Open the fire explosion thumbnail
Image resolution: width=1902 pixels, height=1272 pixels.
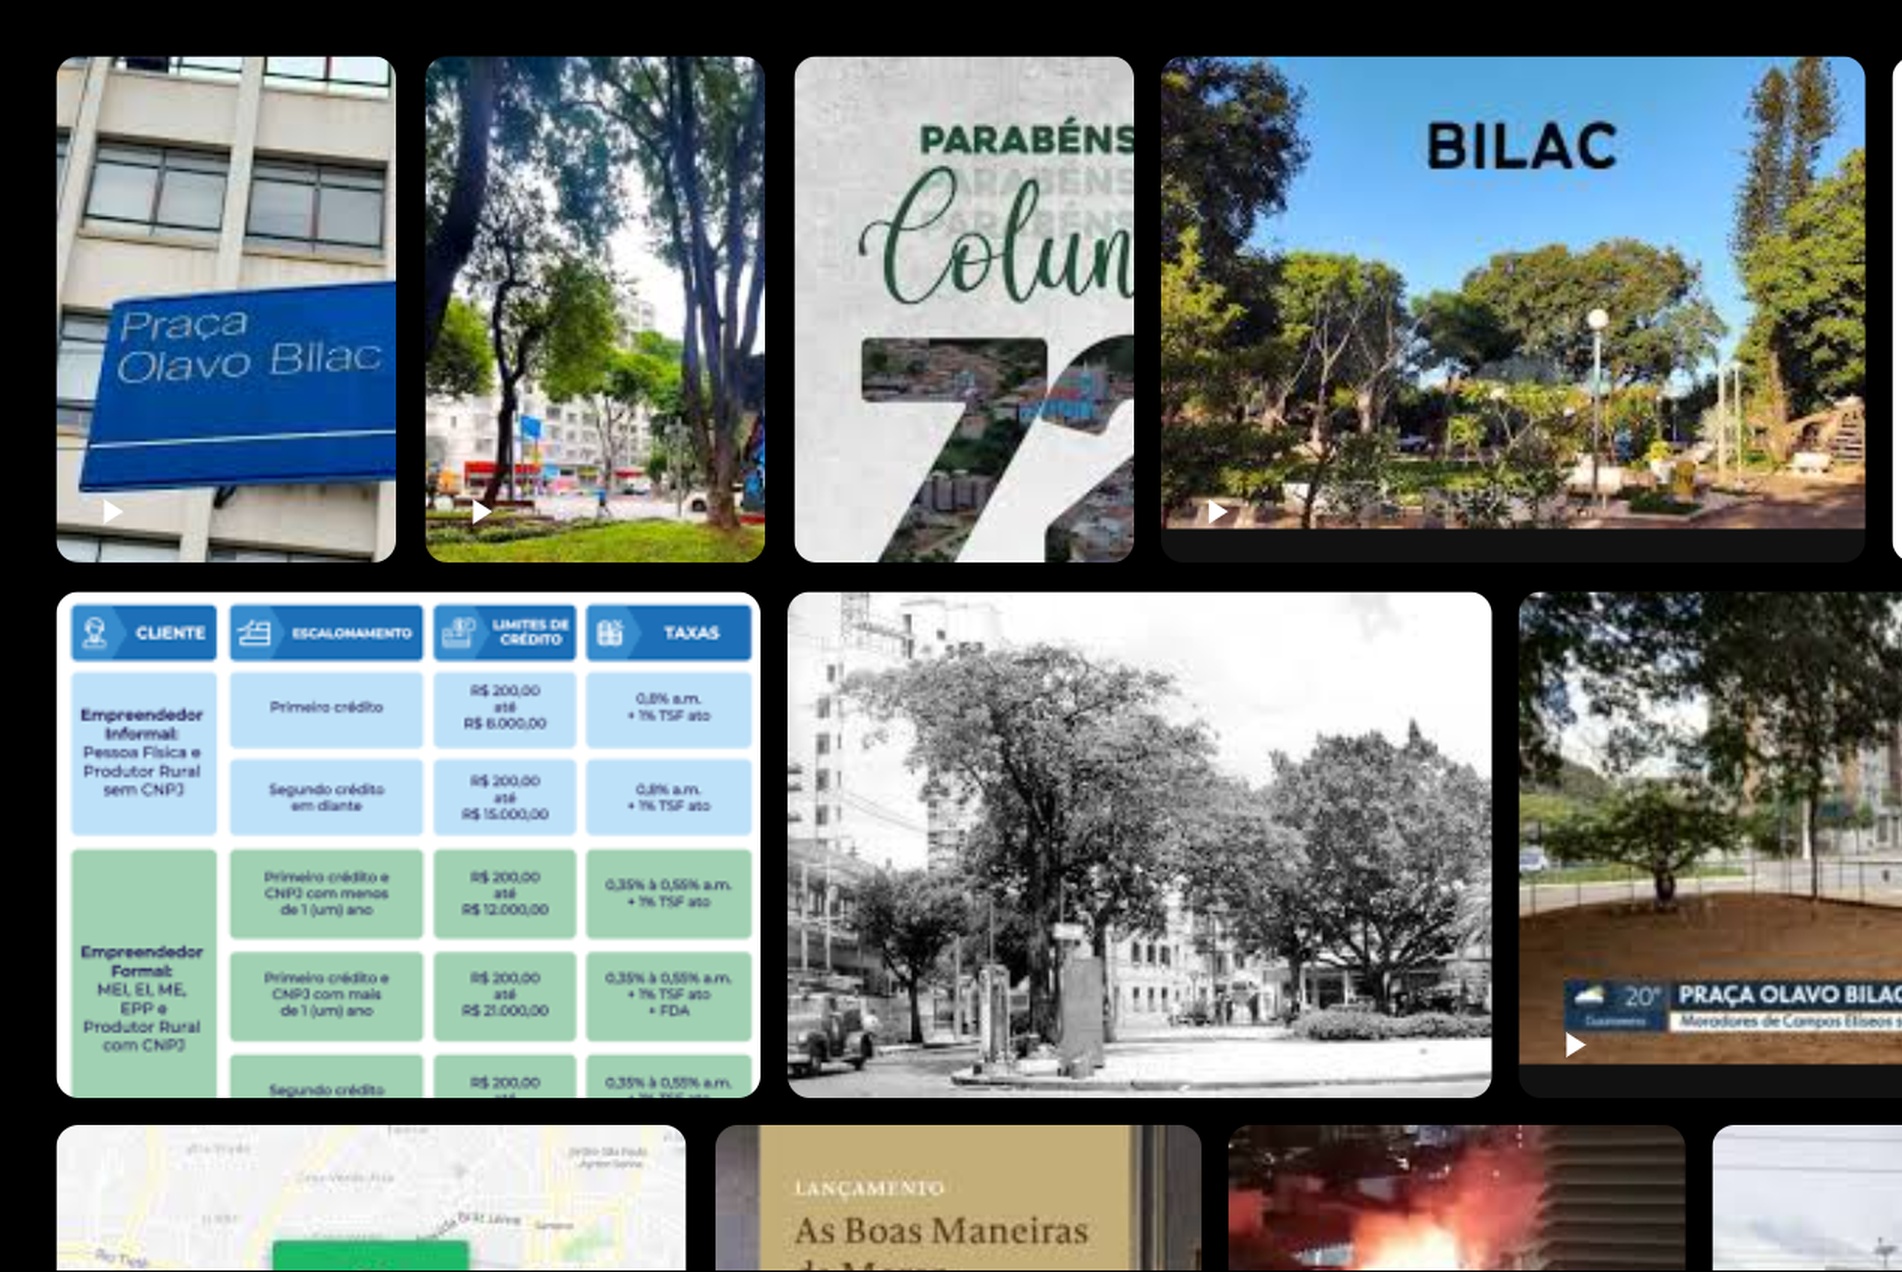[1456, 1200]
